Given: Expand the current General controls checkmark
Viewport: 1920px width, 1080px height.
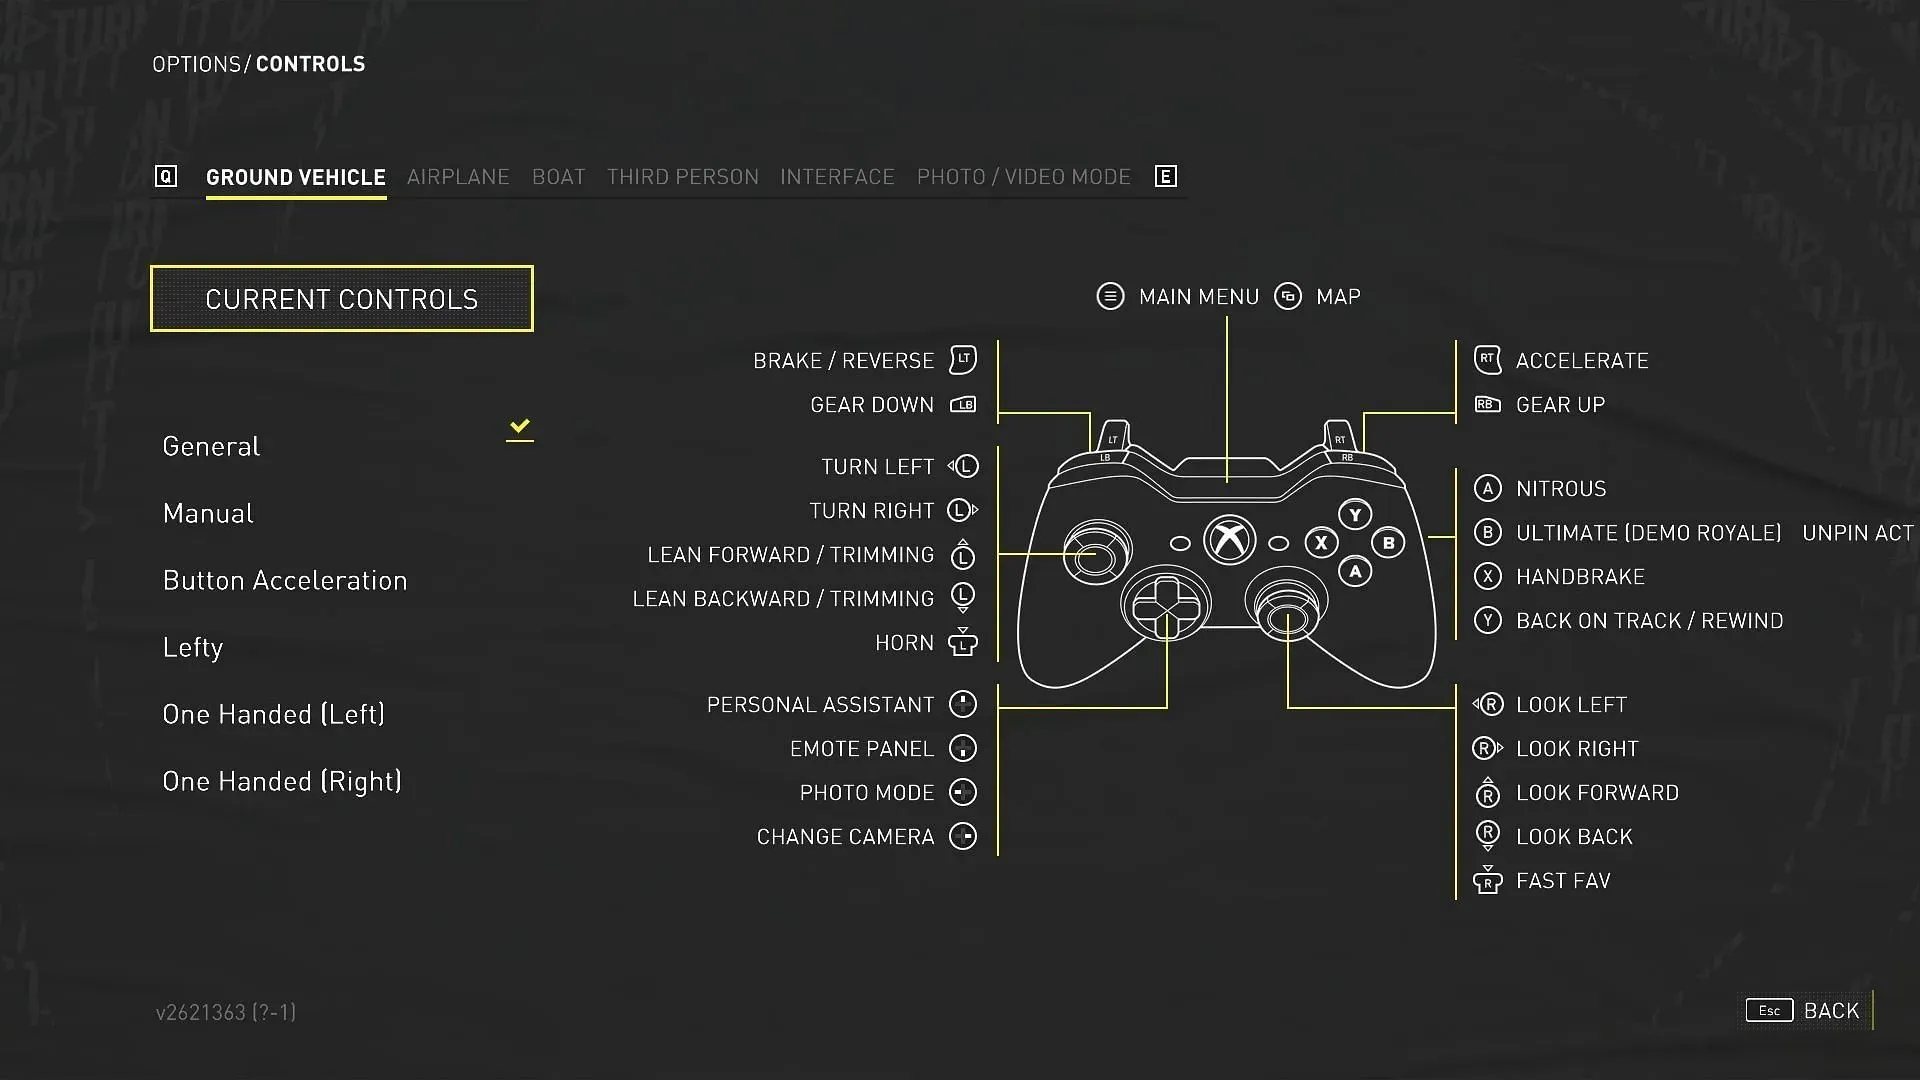Looking at the screenshot, I should pos(520,427).
